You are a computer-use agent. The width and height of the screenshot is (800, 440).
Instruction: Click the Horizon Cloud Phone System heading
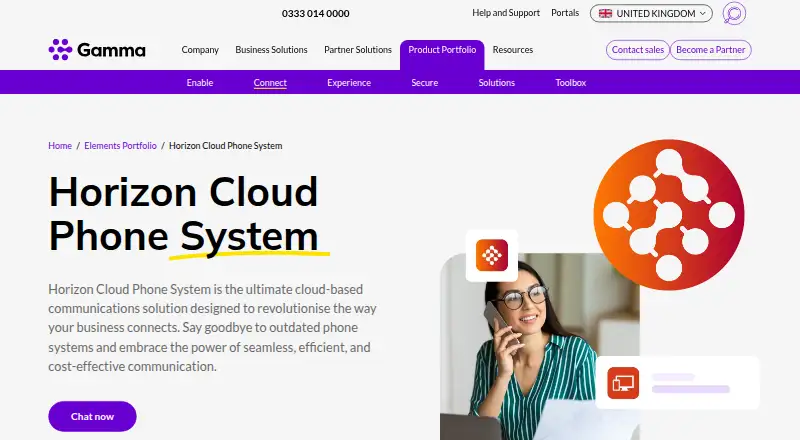coord(184,214)
